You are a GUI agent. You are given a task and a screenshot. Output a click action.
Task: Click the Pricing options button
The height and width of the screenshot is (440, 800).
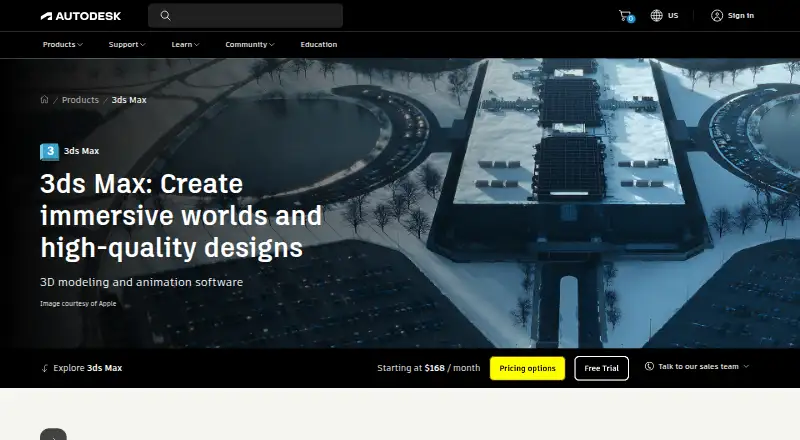coord(527,369)
